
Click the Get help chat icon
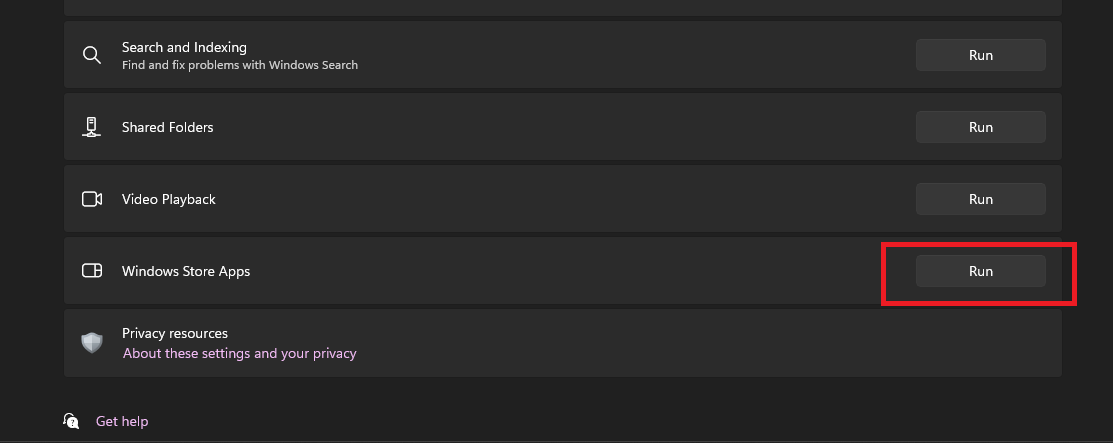71,421
